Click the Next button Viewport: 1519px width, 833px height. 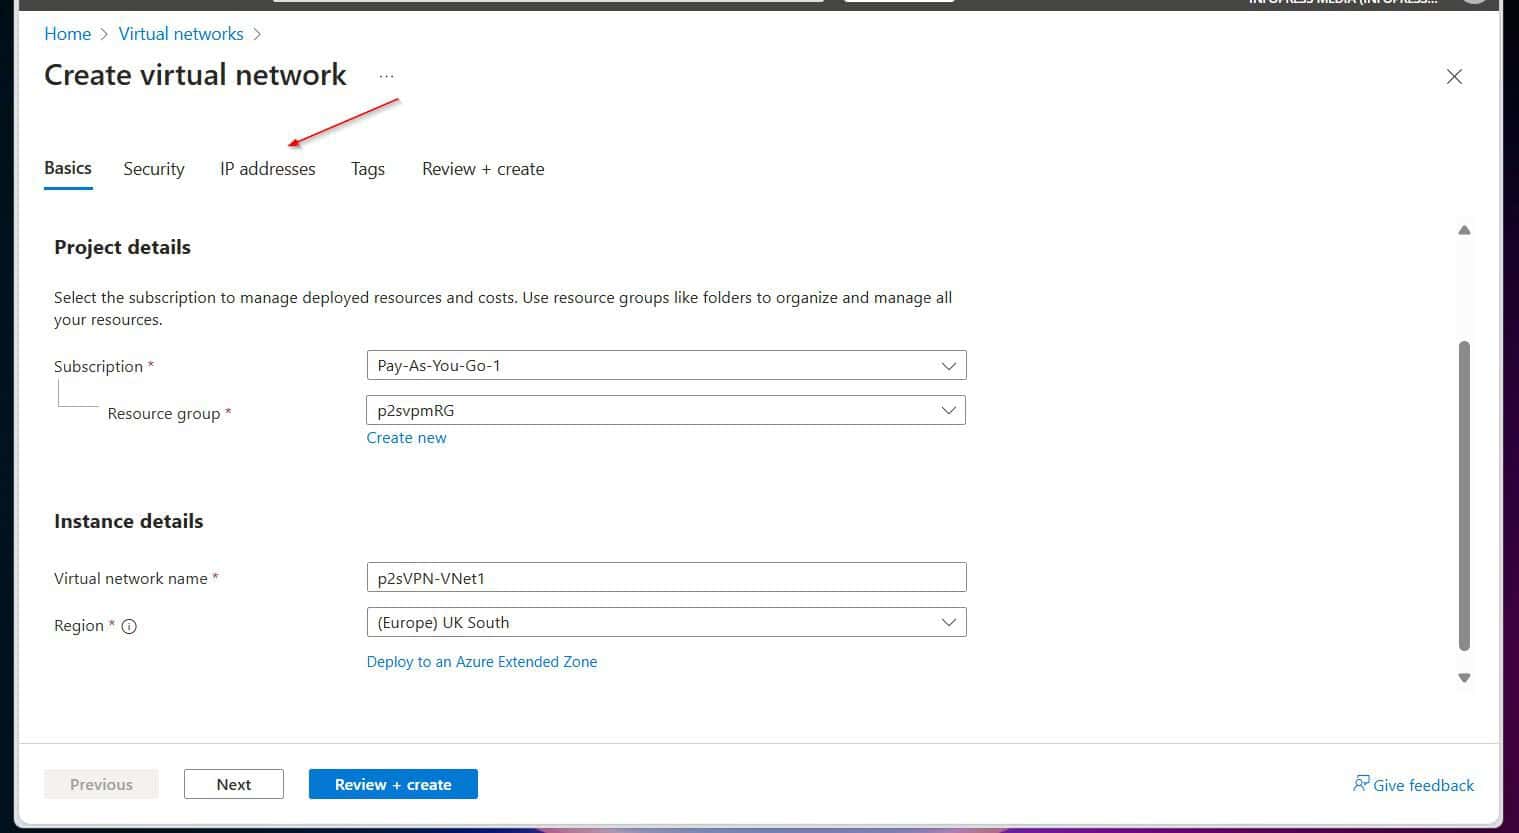click(233, 784)
